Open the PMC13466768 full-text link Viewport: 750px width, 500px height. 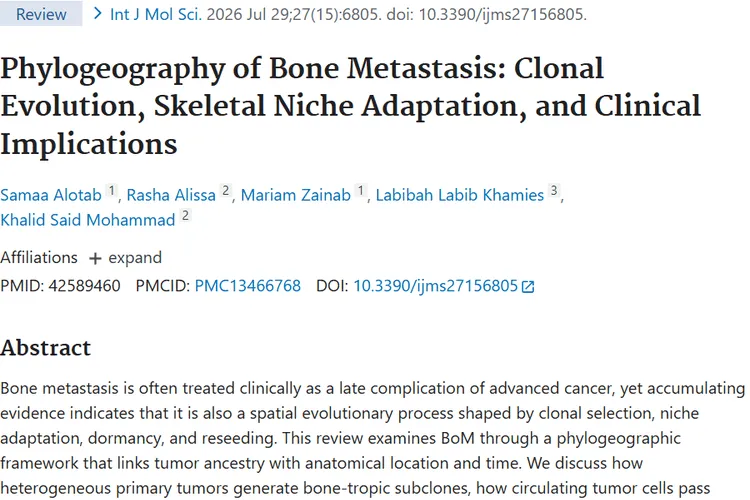pyautogui.click(x=248, y=286)
